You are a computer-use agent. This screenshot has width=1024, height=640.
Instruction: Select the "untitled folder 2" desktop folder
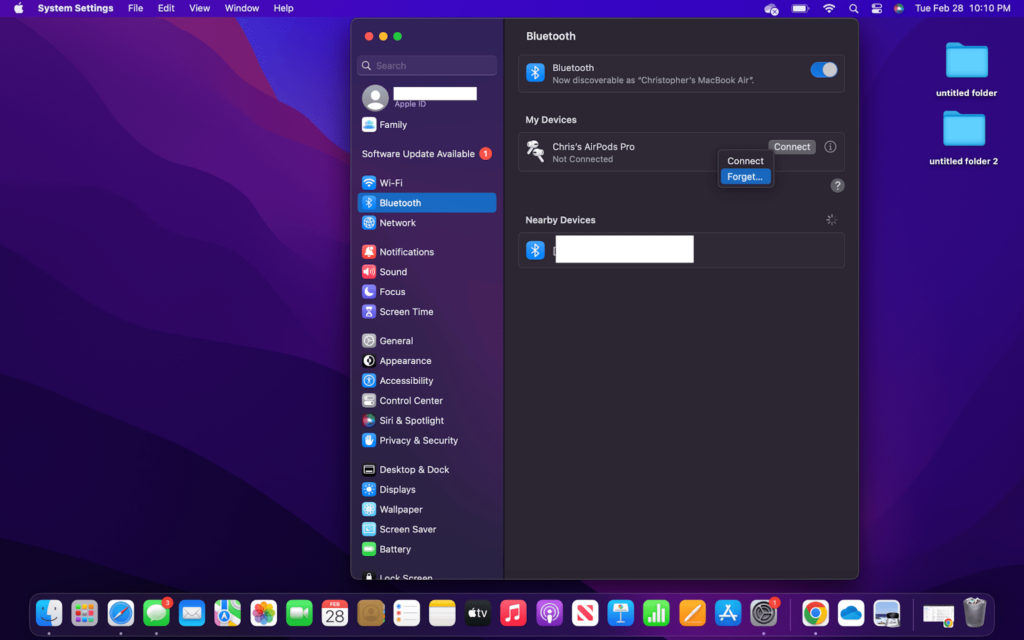point(964,138)
